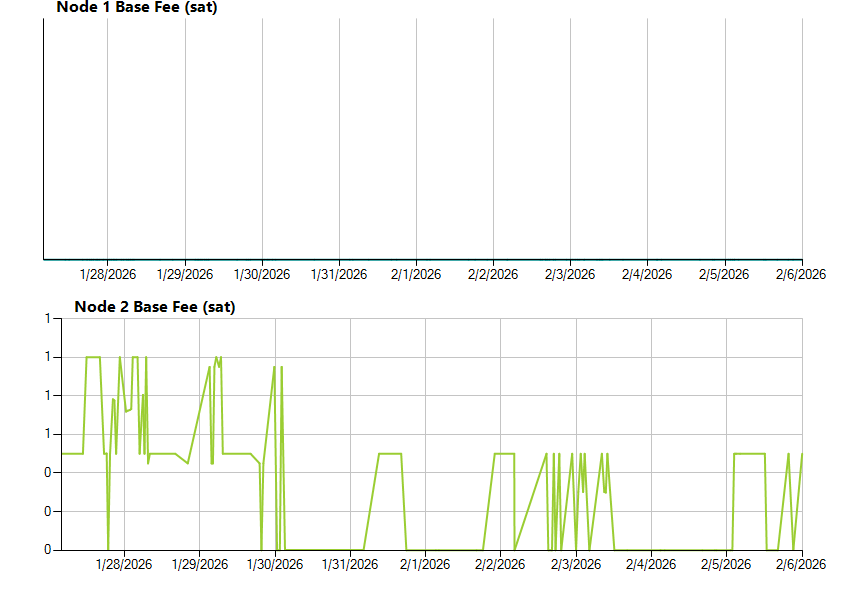Click the "Node 1 Base Fee (sat)" chart title

coord(136,8)
